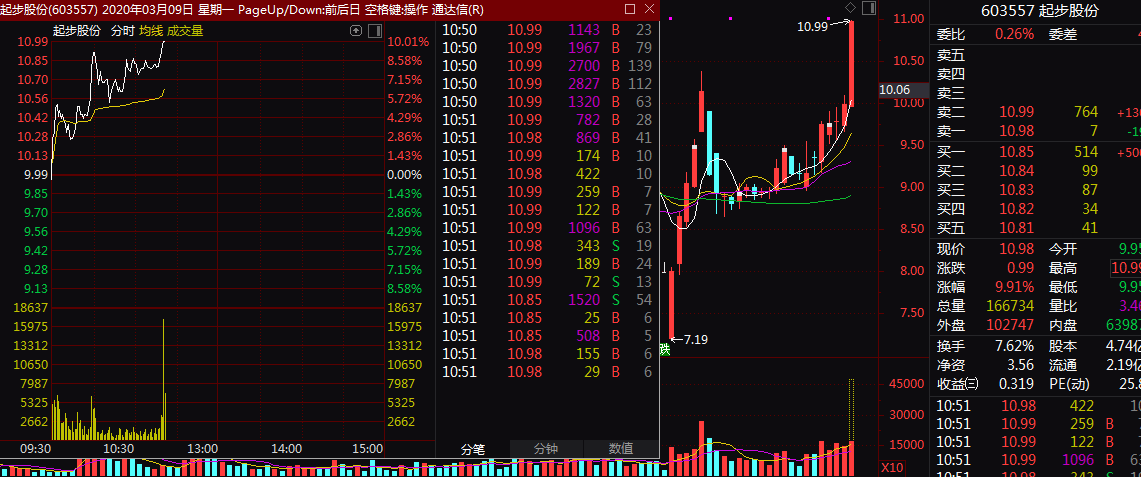Click the 10.06 price axis marker
The height and width of the screenshot is (477, 1141).
click(x=894, y=90)
